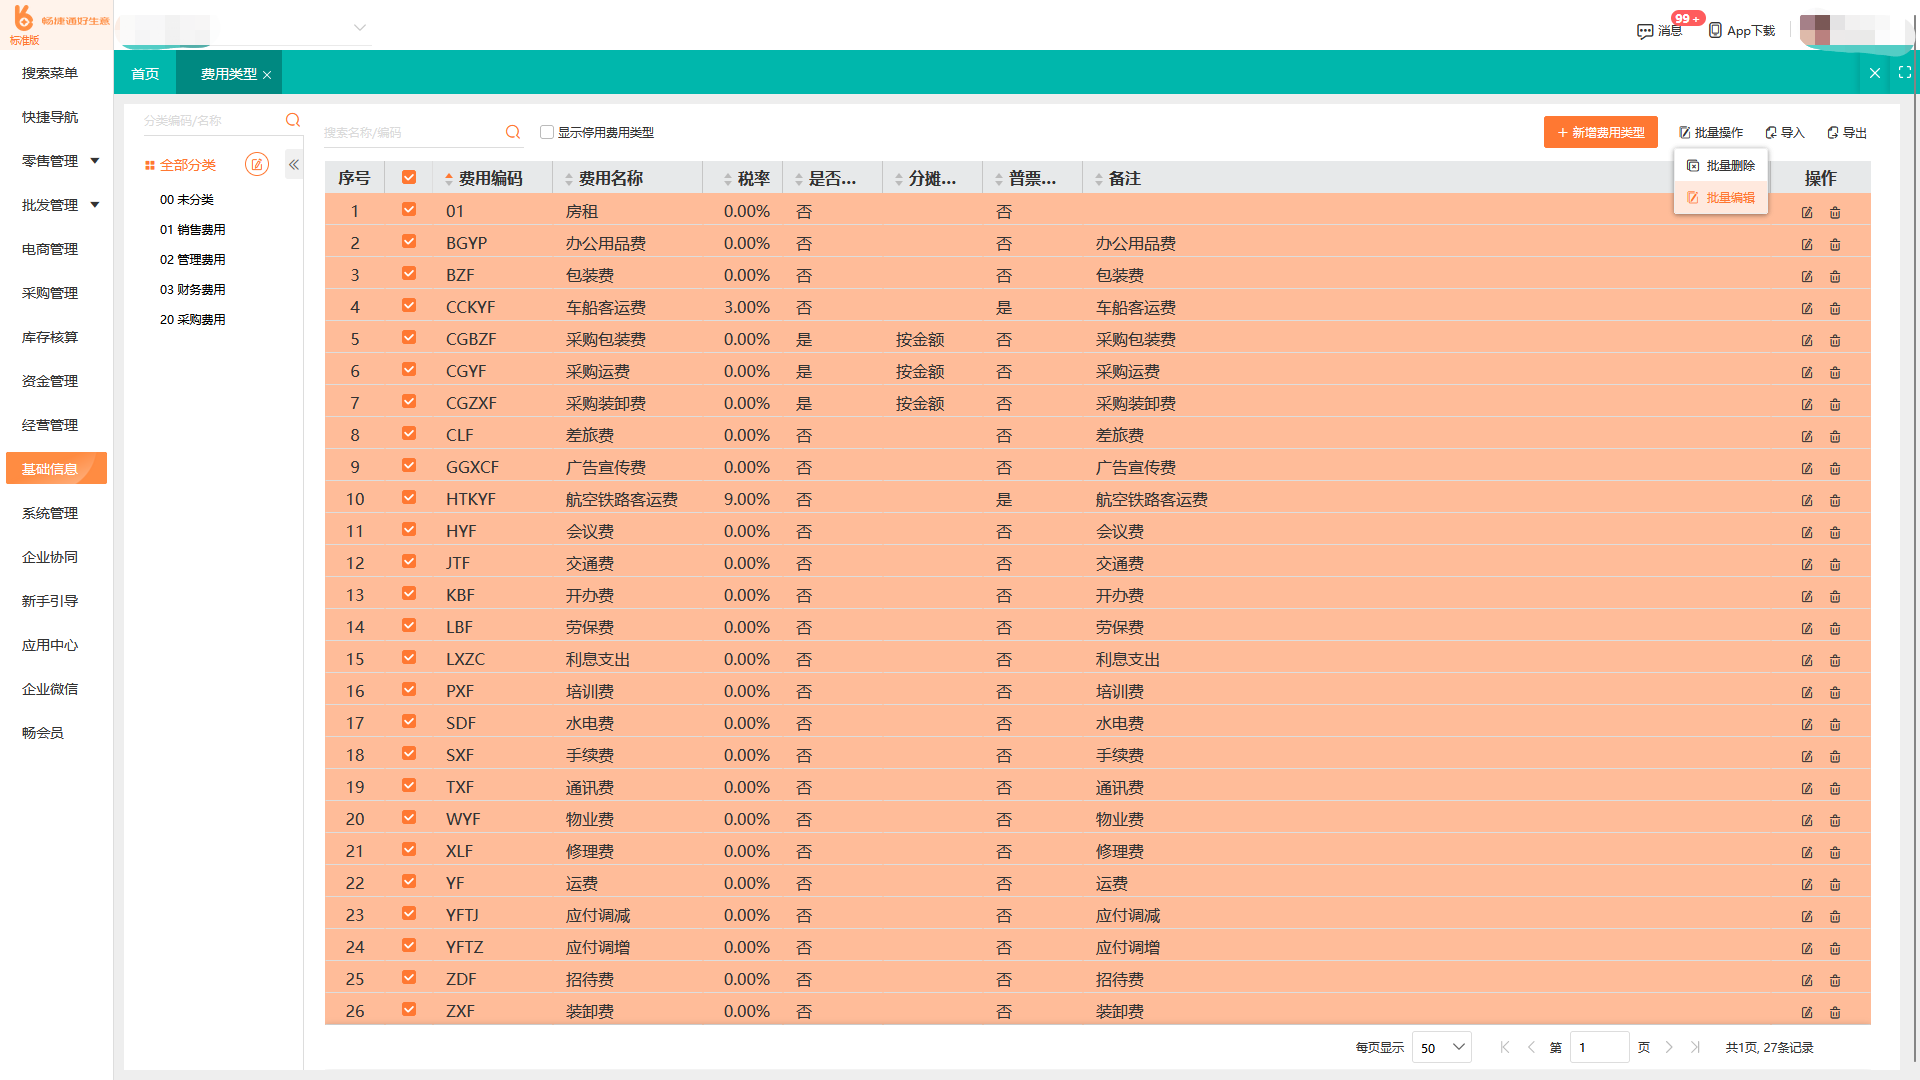Click search magnifier icon in filter bar

pyautogui.click(x=514, y=131)
